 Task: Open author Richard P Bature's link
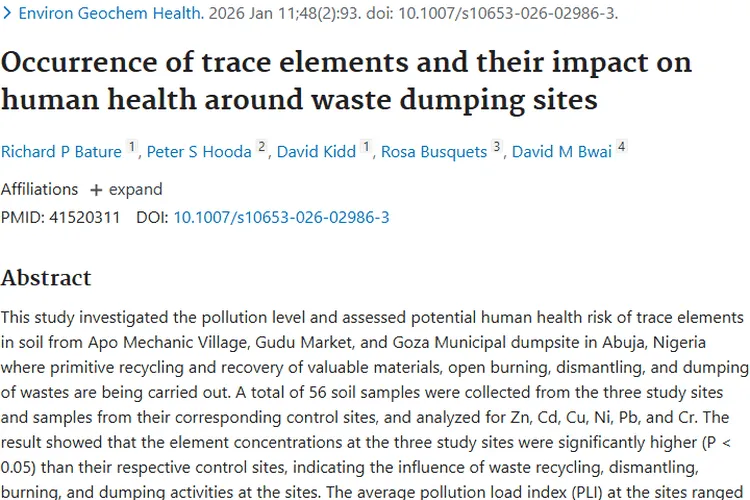(x=61, y=152)
